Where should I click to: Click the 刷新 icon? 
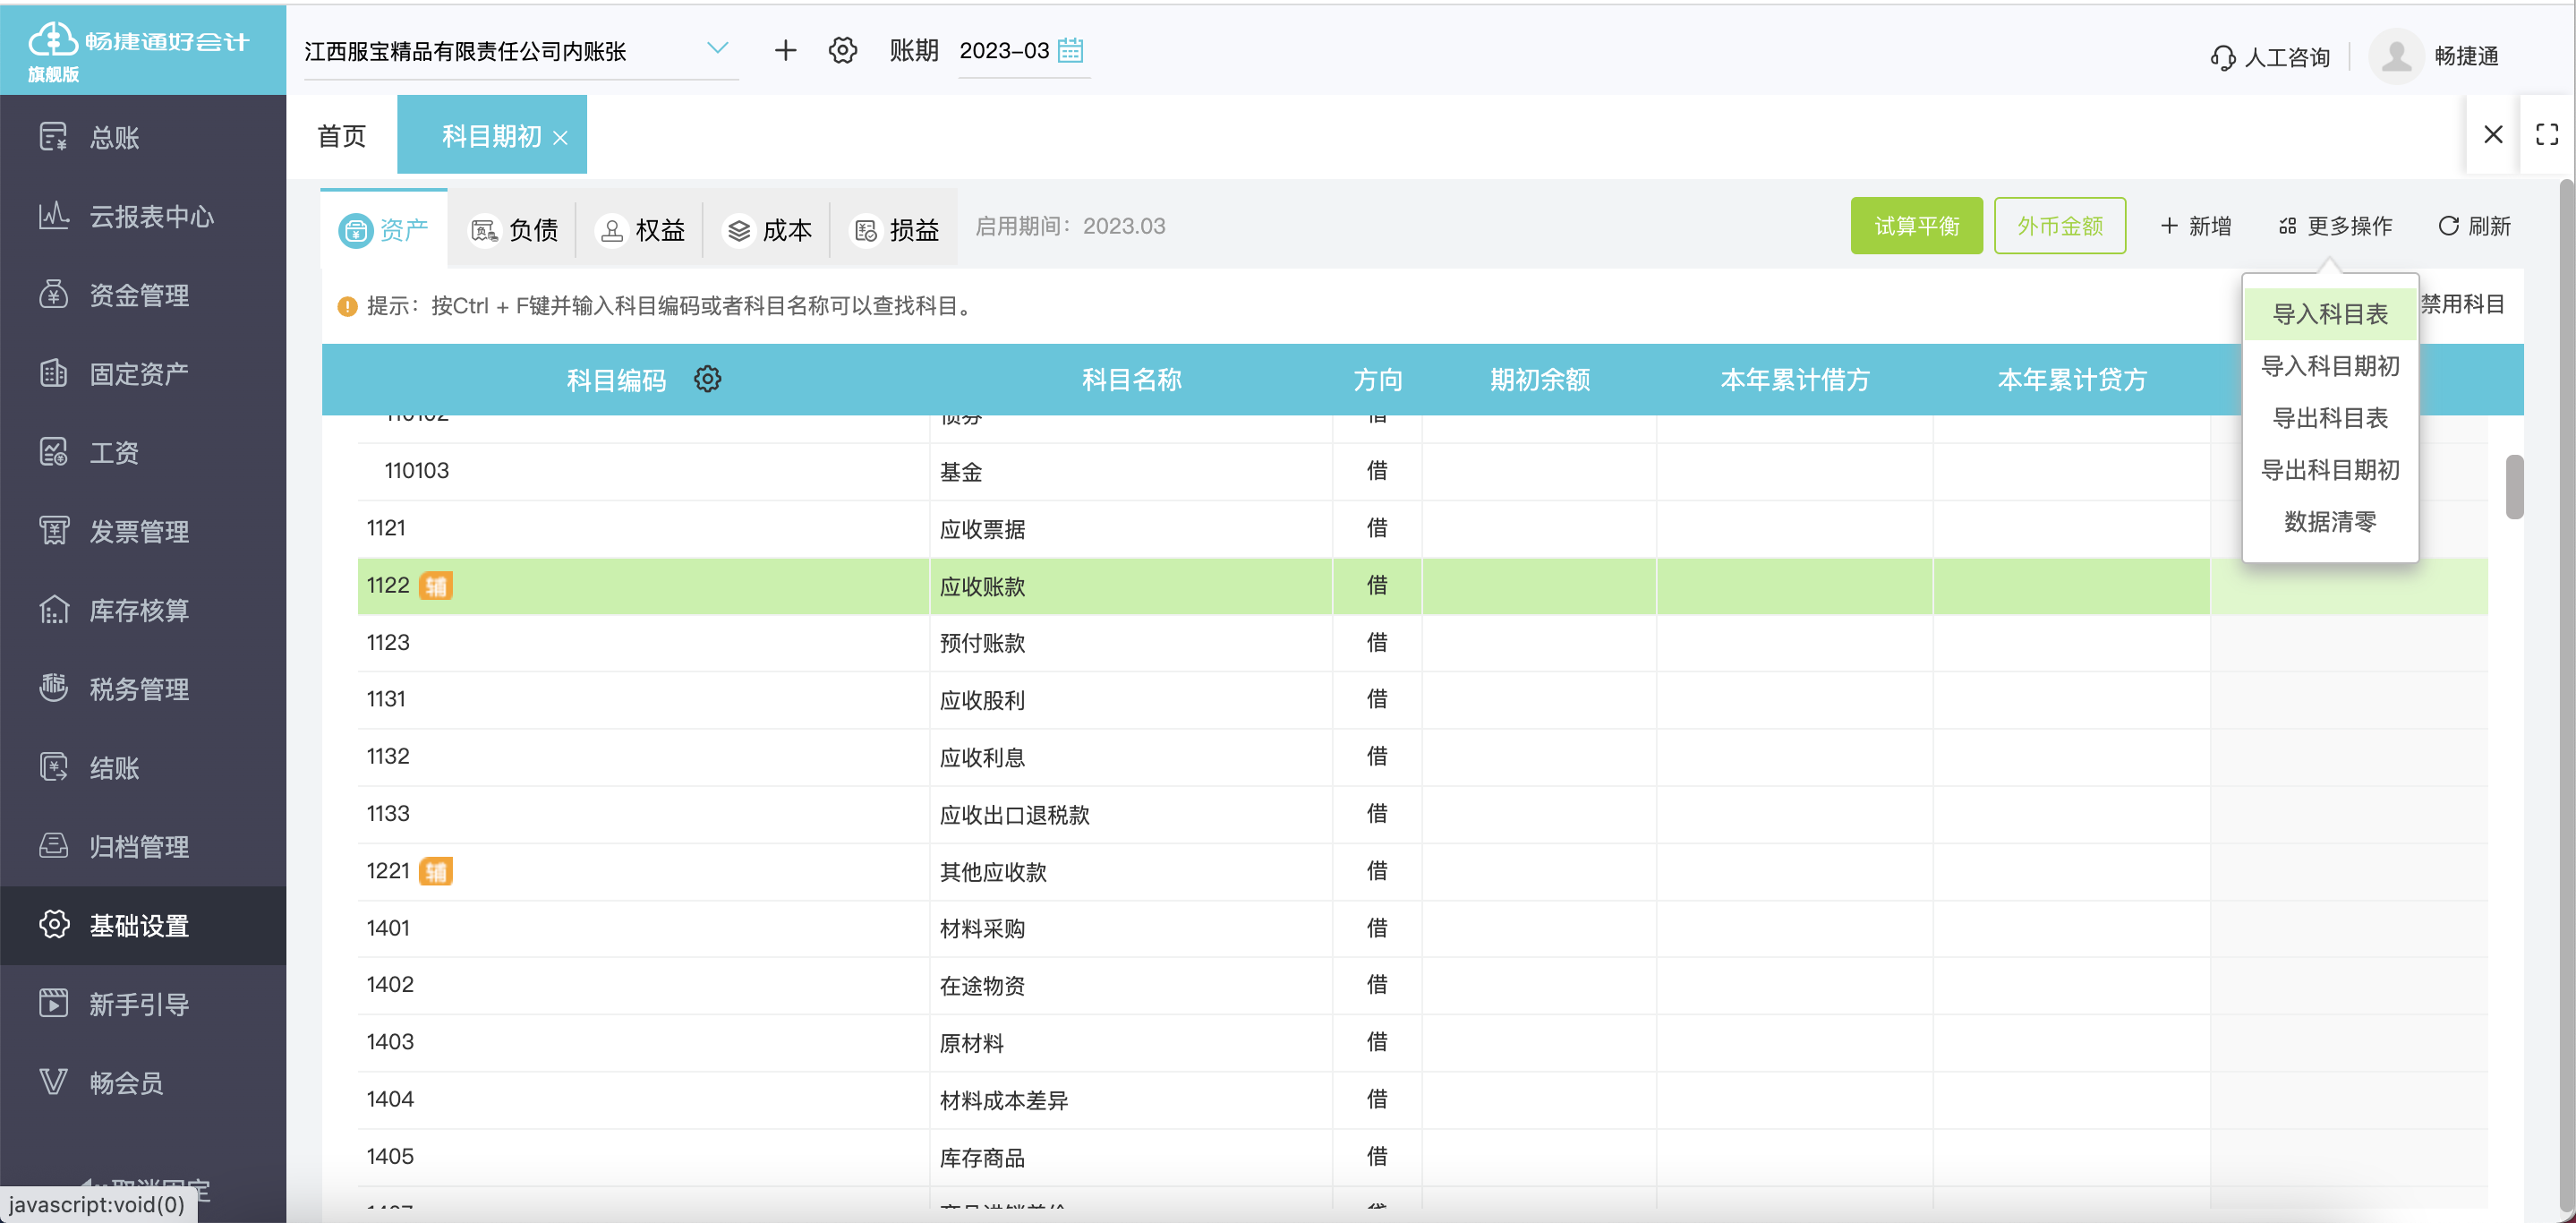(2452, 227)
